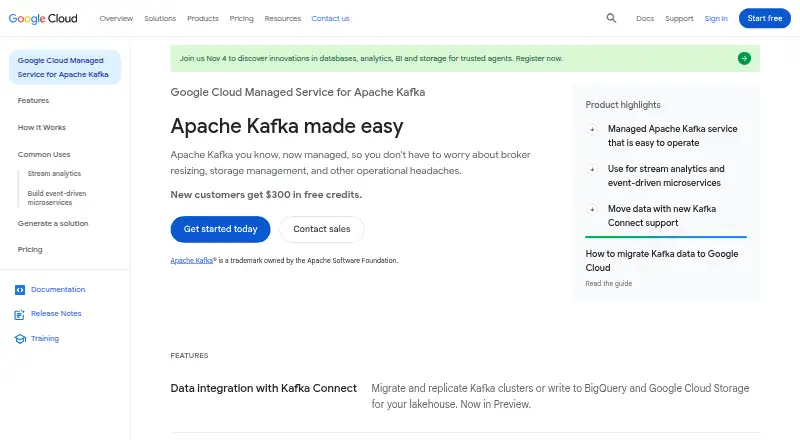
Task: Click the Apache Kafka made easy heading
Action: pos(287,126)
